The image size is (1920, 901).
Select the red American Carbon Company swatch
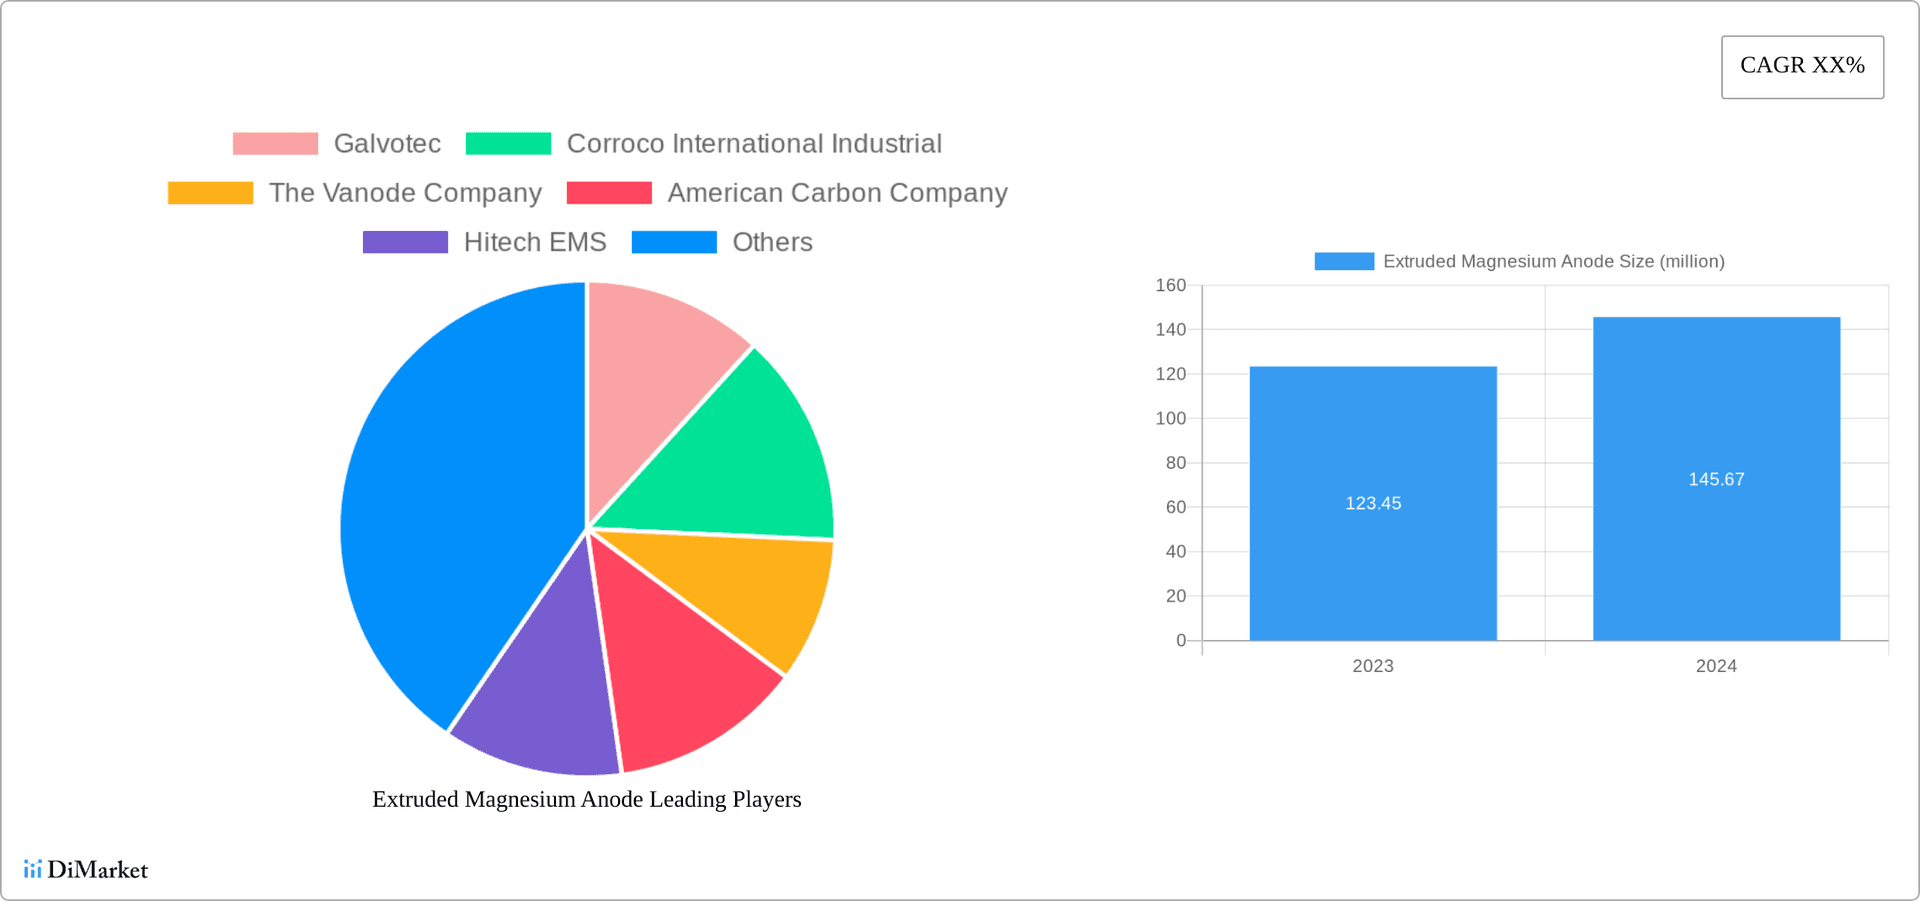pos(609,192)
